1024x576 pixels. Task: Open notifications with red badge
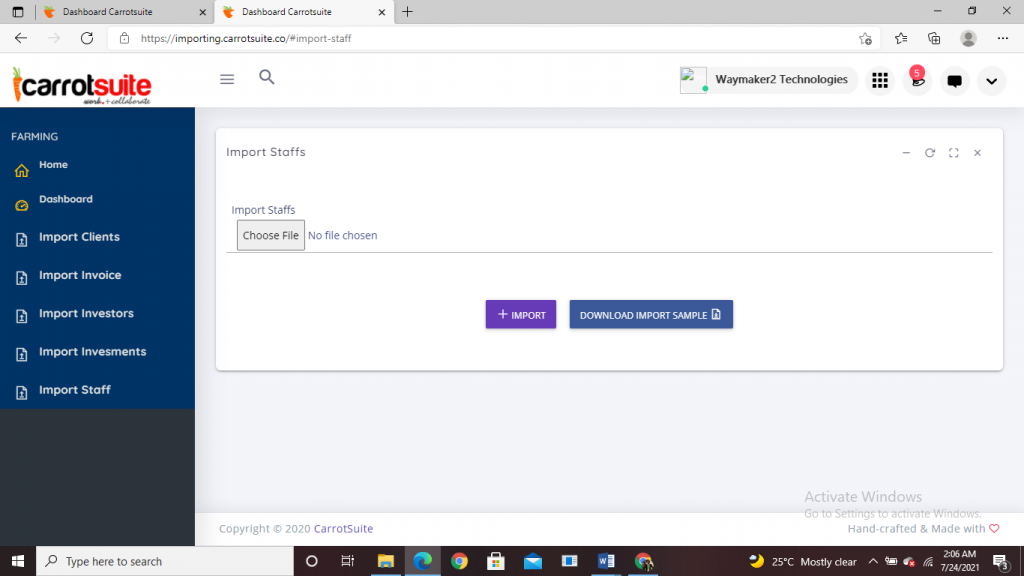pos(916,80)
